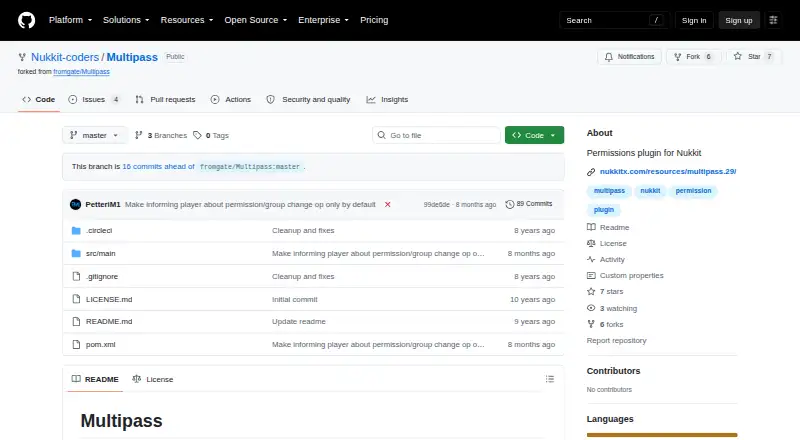Click the Sign in button

(694, 20)
